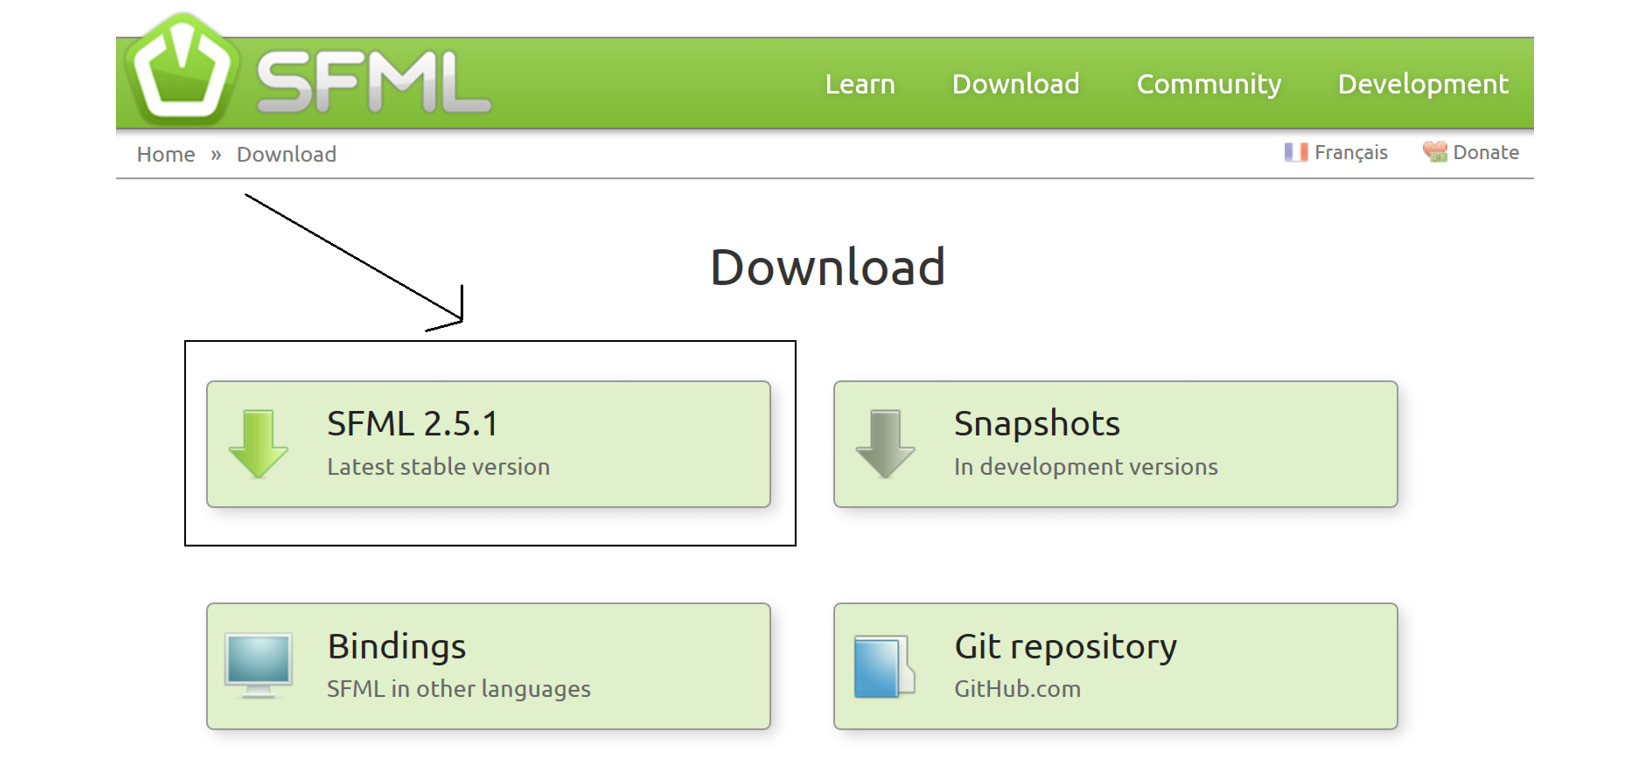Open the Bindings title link
This screenshot has width=1650, height=758.
click(x=396, y=647)
